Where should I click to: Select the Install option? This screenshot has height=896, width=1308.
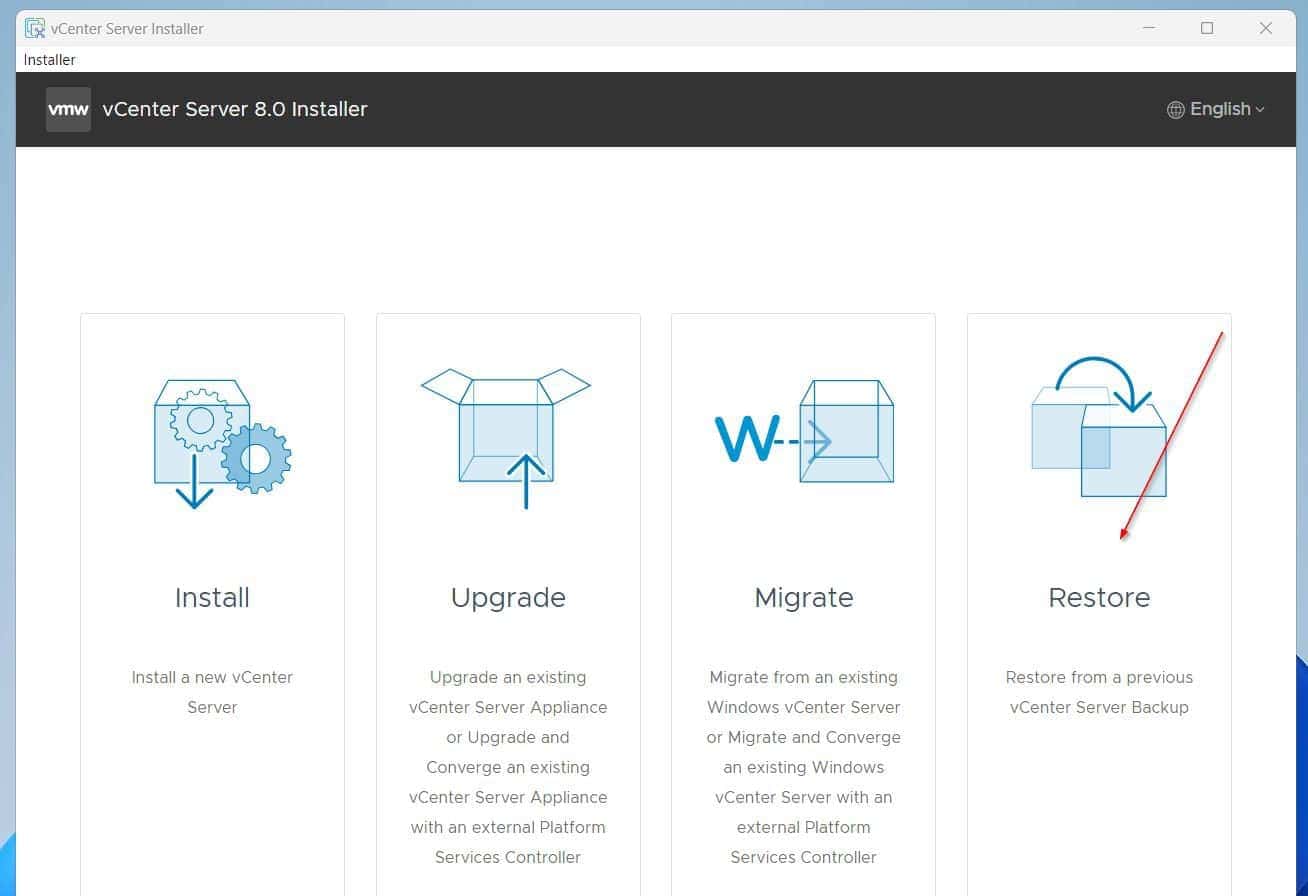point(212,597)
